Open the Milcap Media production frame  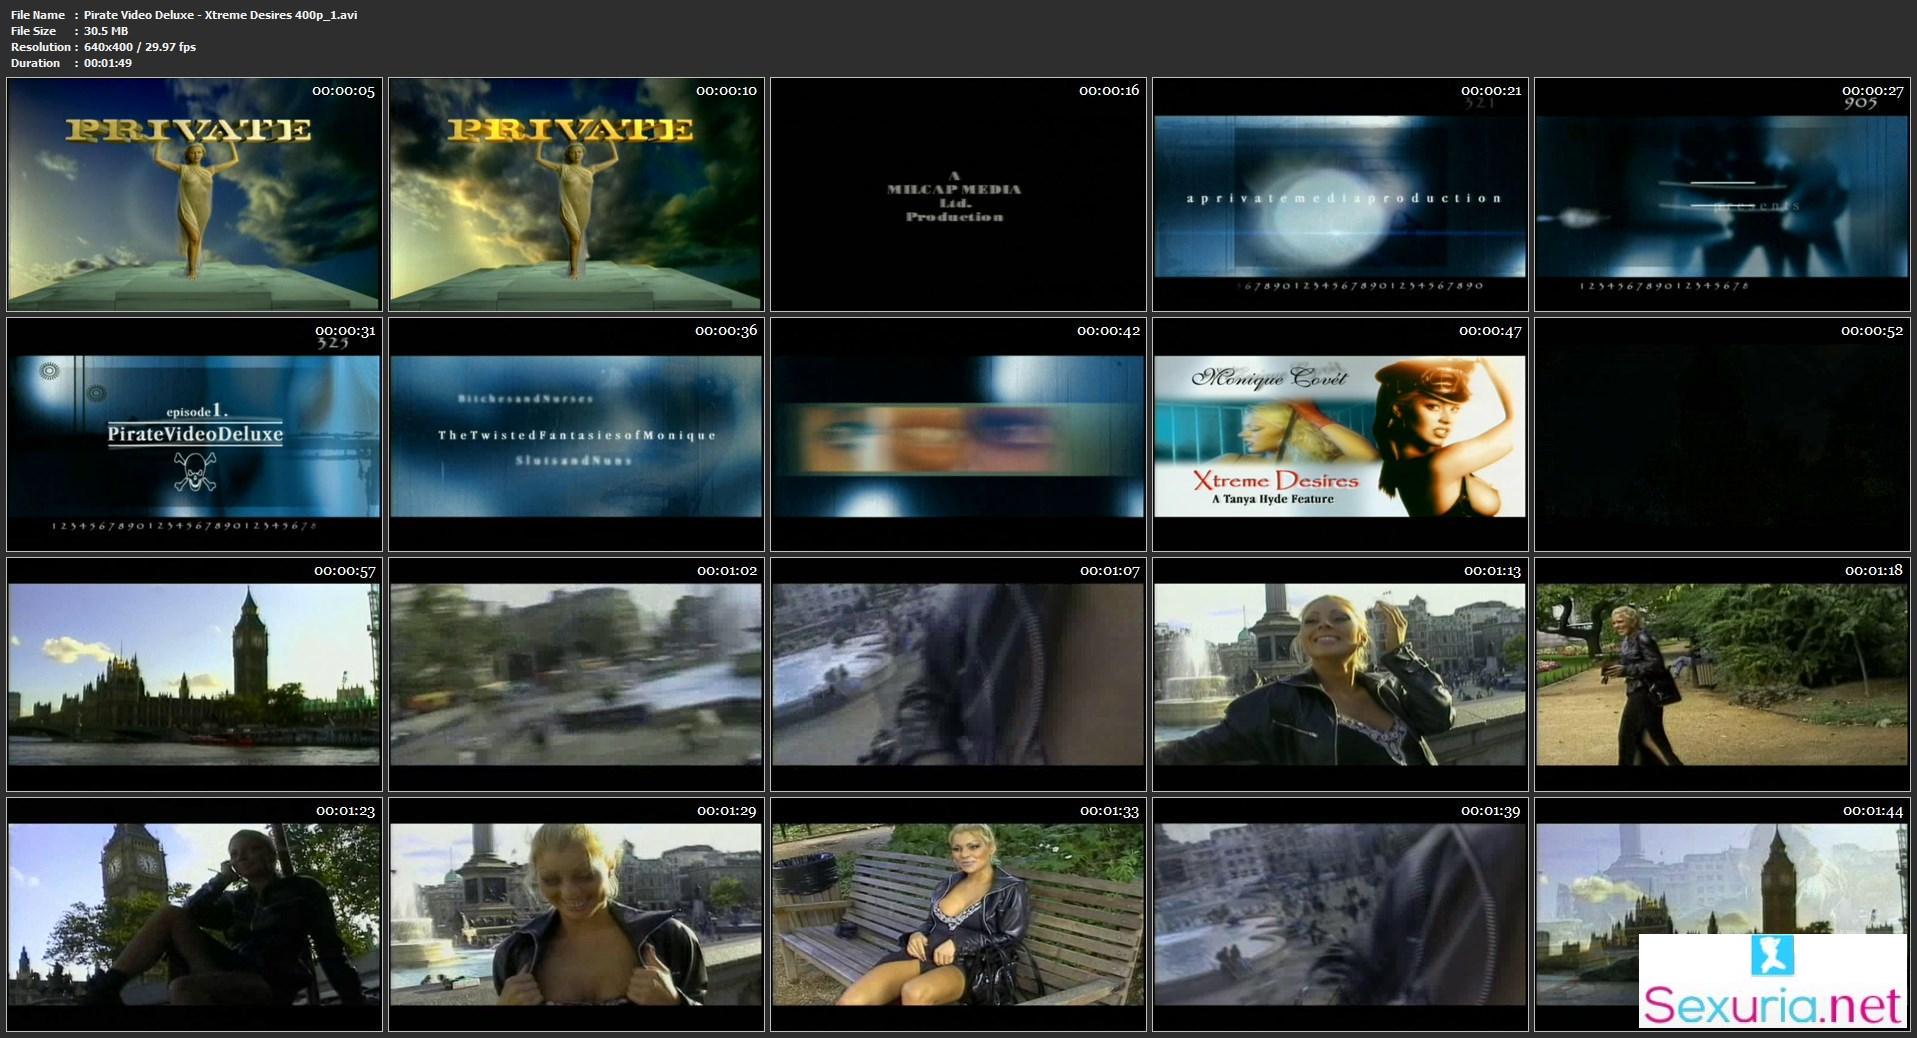[957, 195]
